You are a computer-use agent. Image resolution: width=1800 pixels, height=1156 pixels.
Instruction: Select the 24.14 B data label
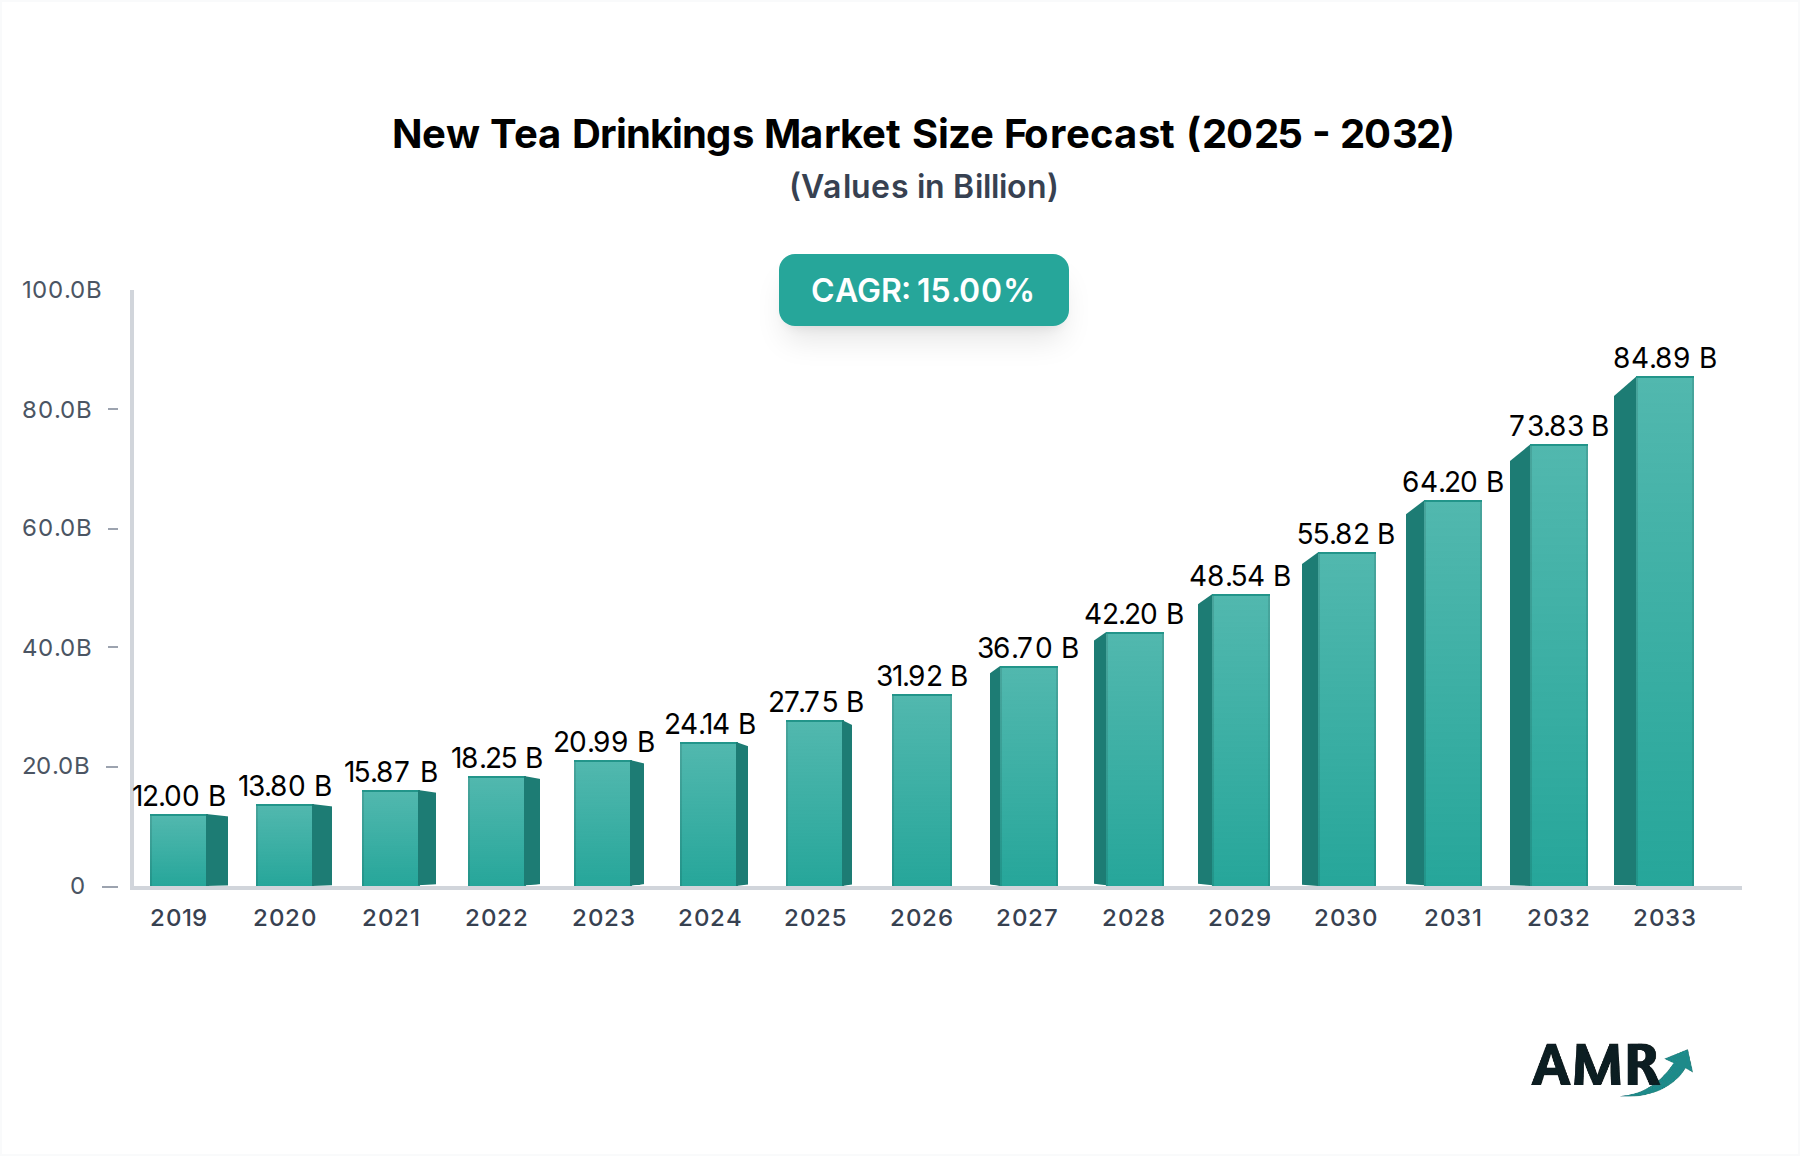tap(710, 724)
